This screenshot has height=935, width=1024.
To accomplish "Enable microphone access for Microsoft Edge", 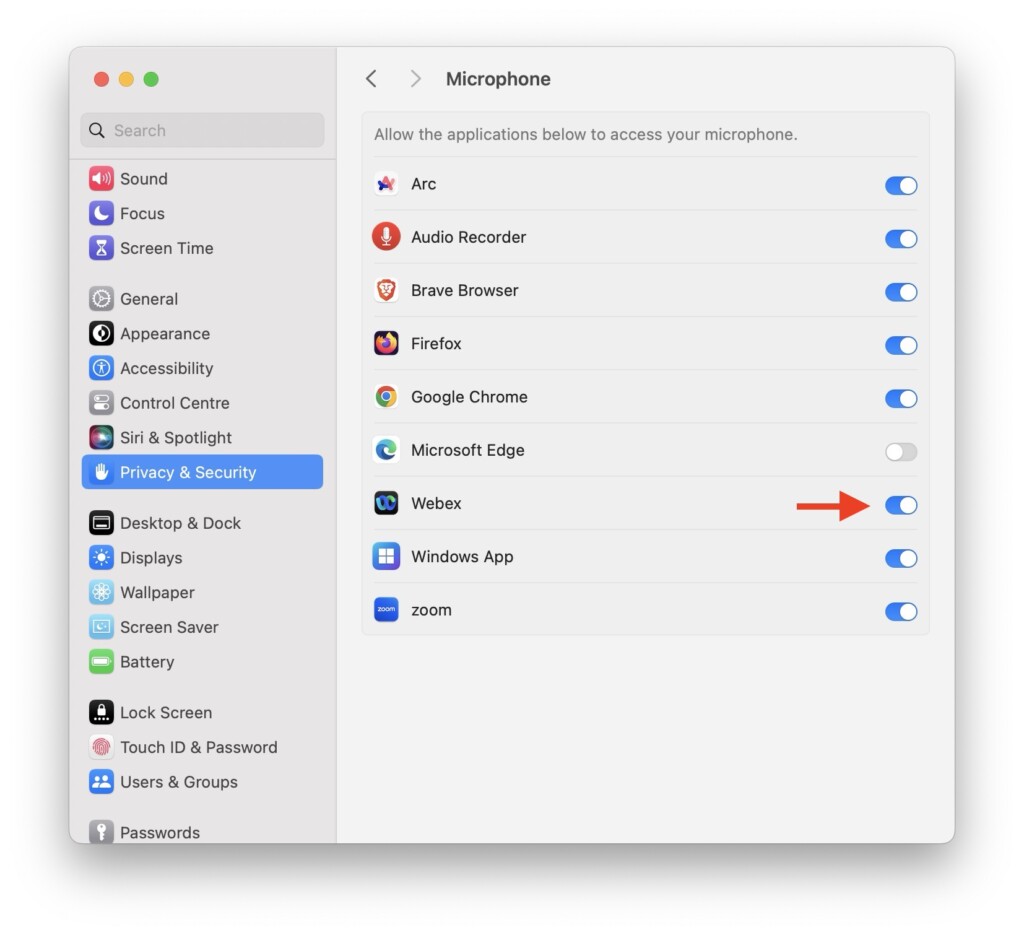I will (x=901, y=451).
